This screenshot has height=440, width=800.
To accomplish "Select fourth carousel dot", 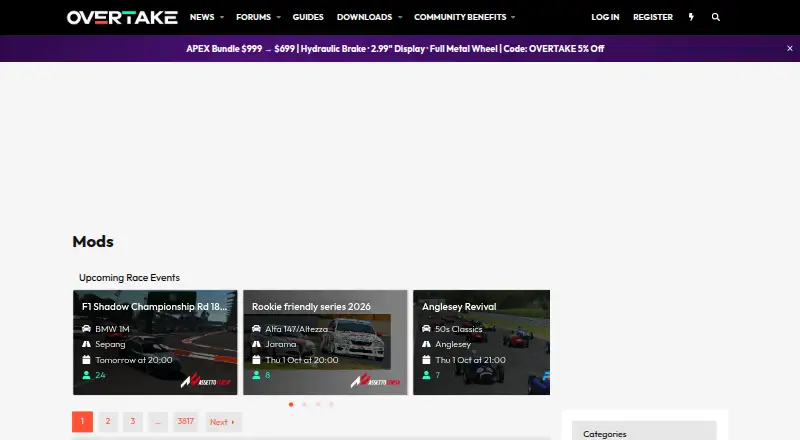I will (x=331, y=404).
